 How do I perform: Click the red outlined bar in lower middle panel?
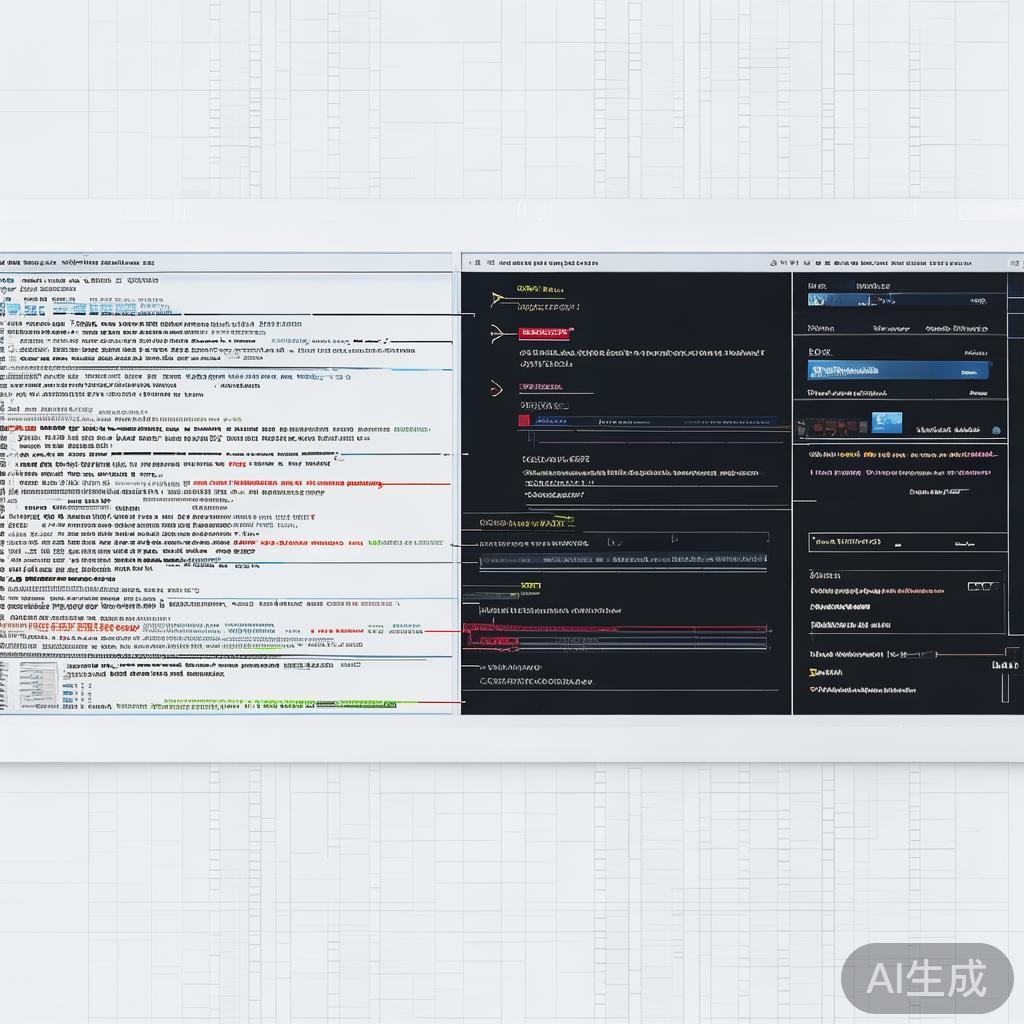[615, 629]
